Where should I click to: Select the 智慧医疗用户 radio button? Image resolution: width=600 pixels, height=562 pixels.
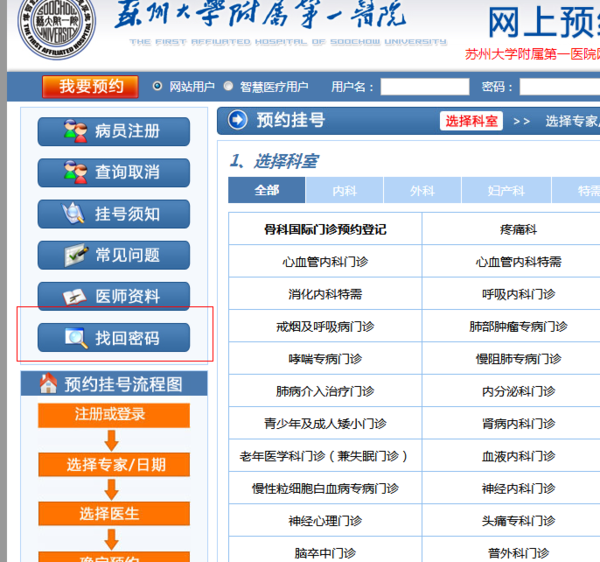point(229,87)
